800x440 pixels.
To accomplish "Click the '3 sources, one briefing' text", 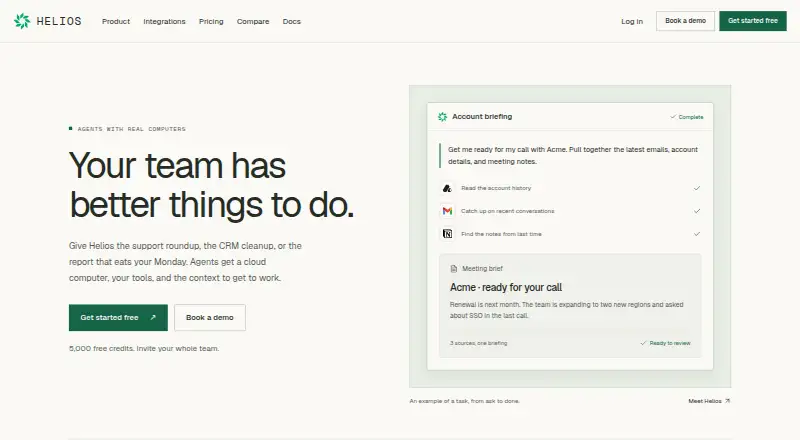I will pos(479,343).
